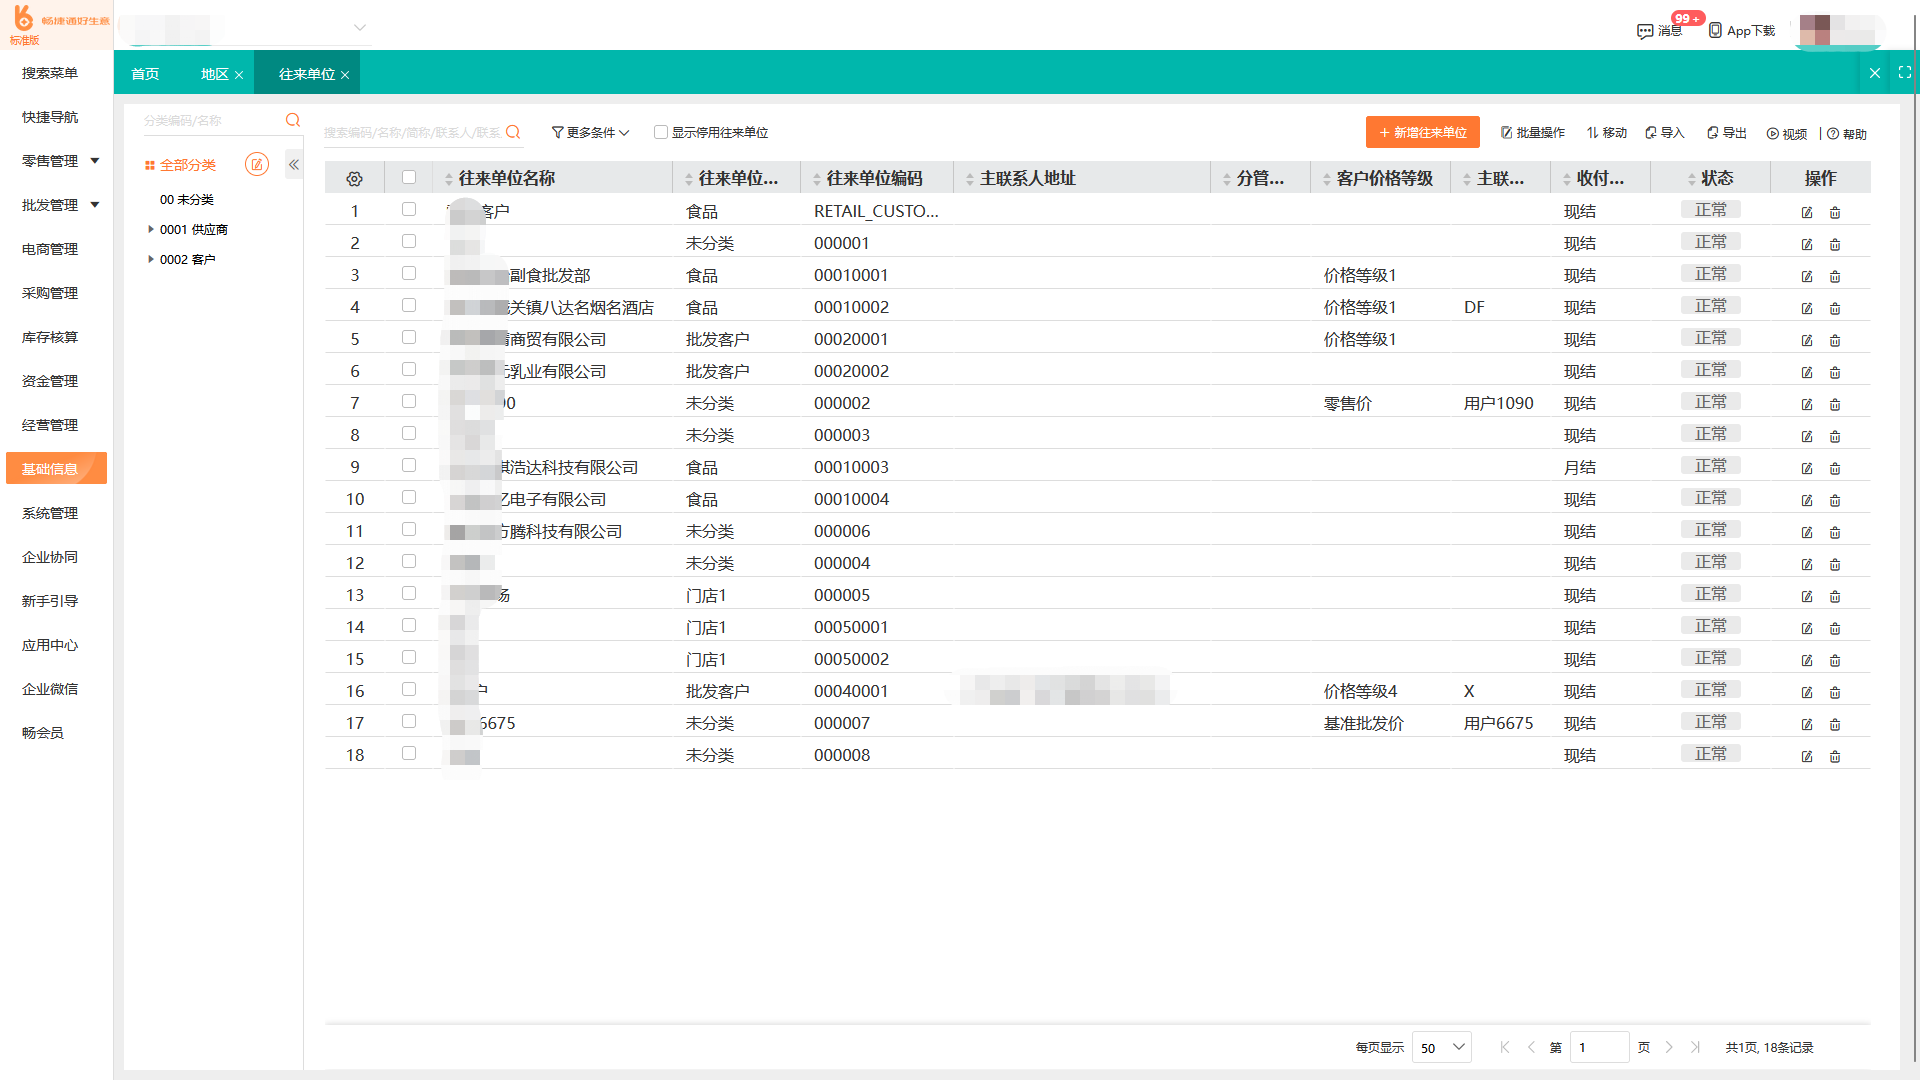
Task: Select row 1 checkbox
Action: pos(410,210)
